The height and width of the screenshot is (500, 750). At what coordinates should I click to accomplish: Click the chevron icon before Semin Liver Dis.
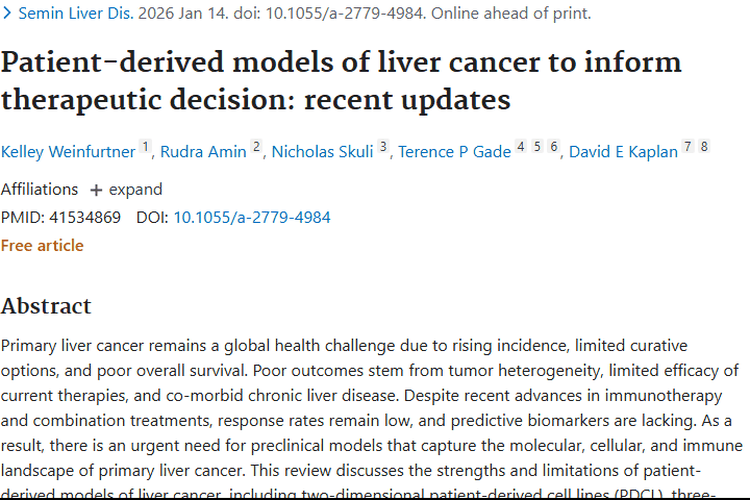tap(7, 13)
